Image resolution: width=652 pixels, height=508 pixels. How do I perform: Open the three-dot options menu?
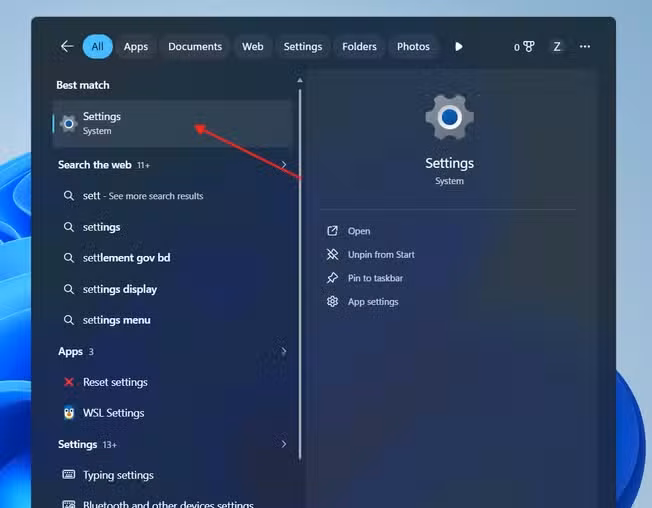pyautogui.click(x=585, y=46)
